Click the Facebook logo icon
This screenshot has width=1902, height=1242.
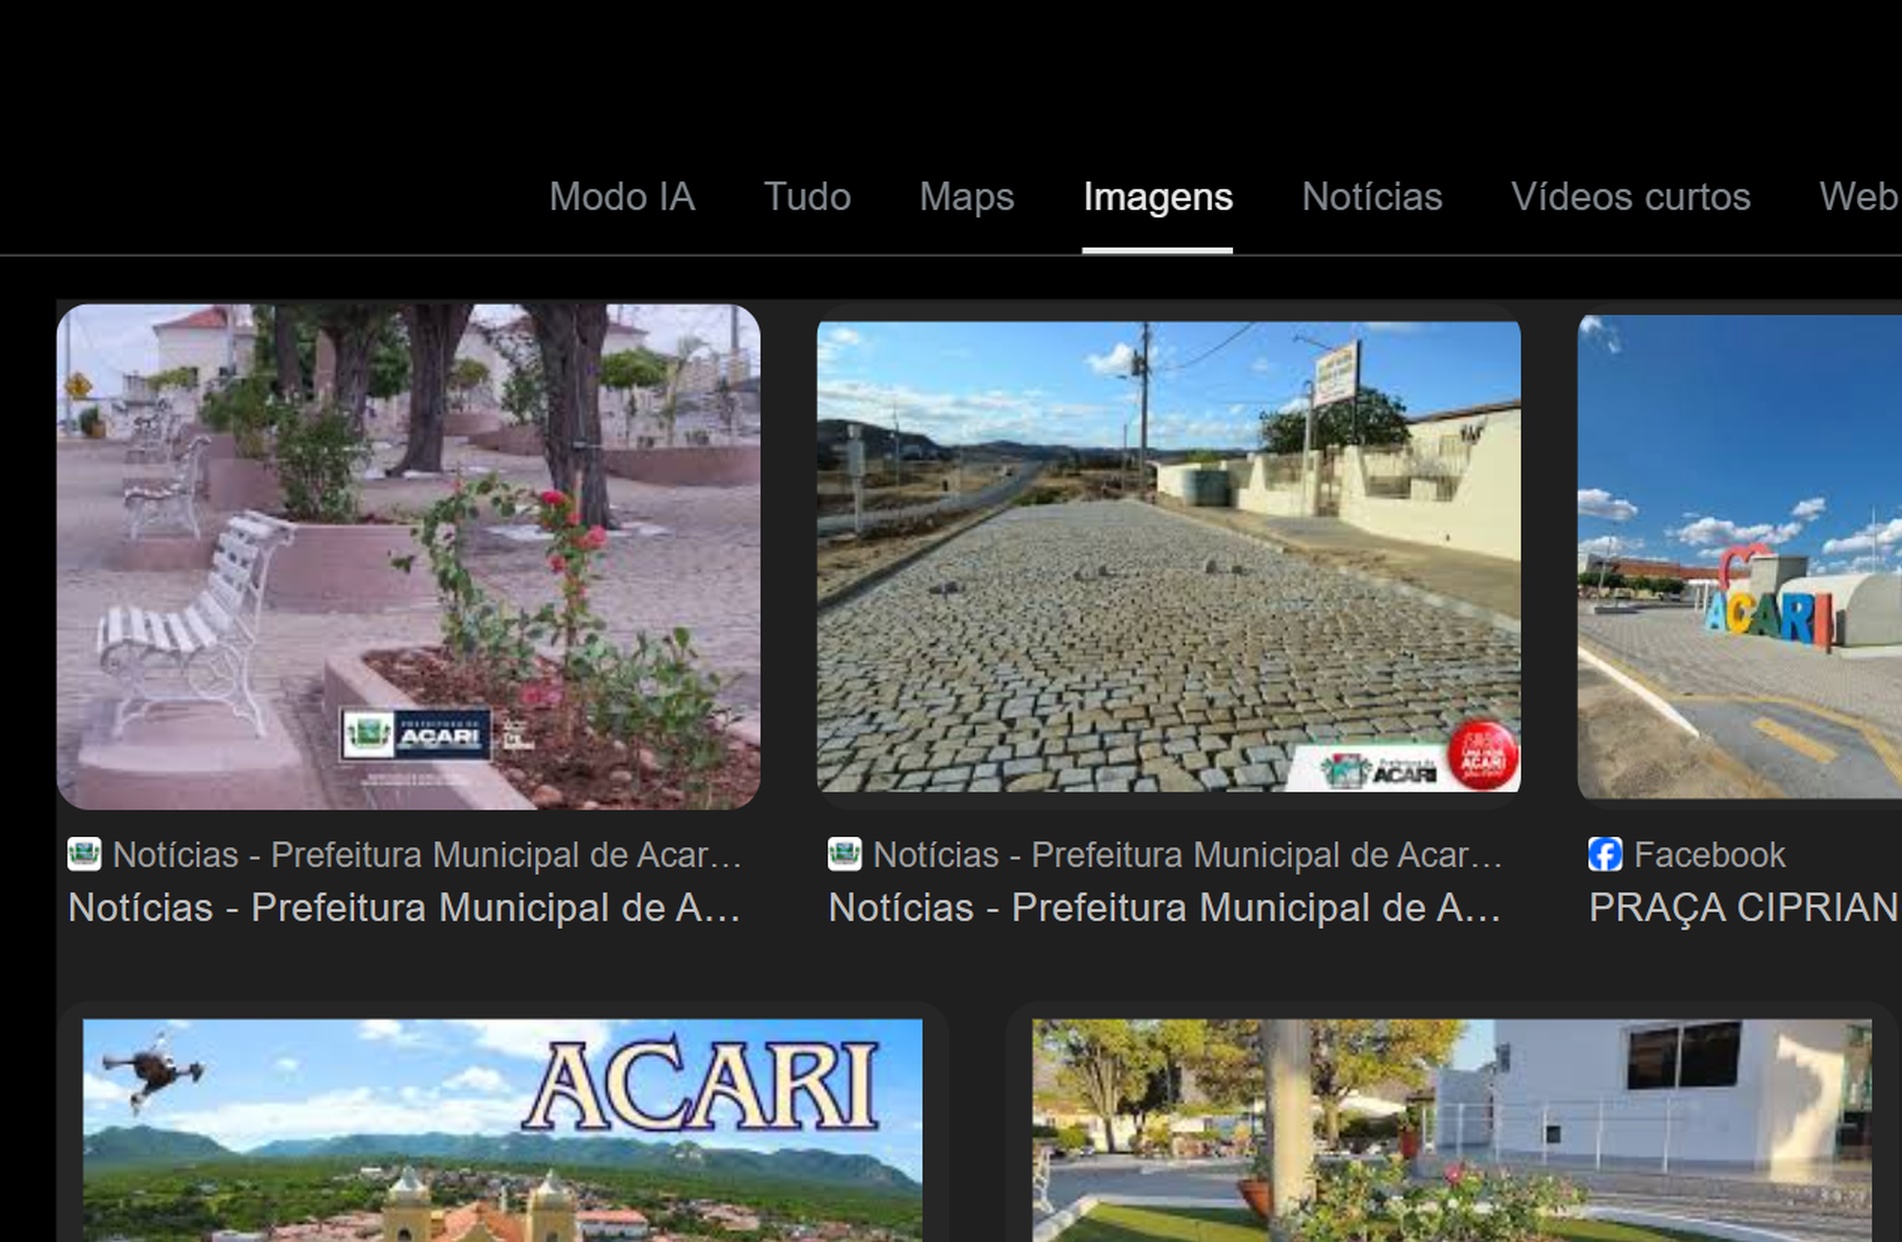point(1605,855)
